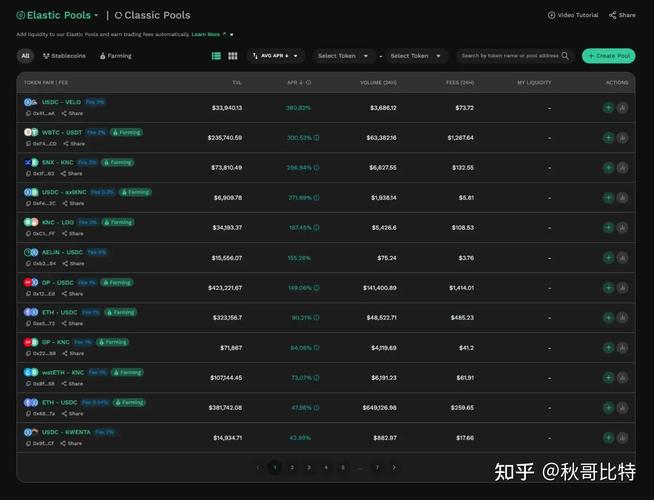This screenshot has height=500, width=654.
Task: Click the Video Tutorial play icon
Action: (x=552, y=15)
